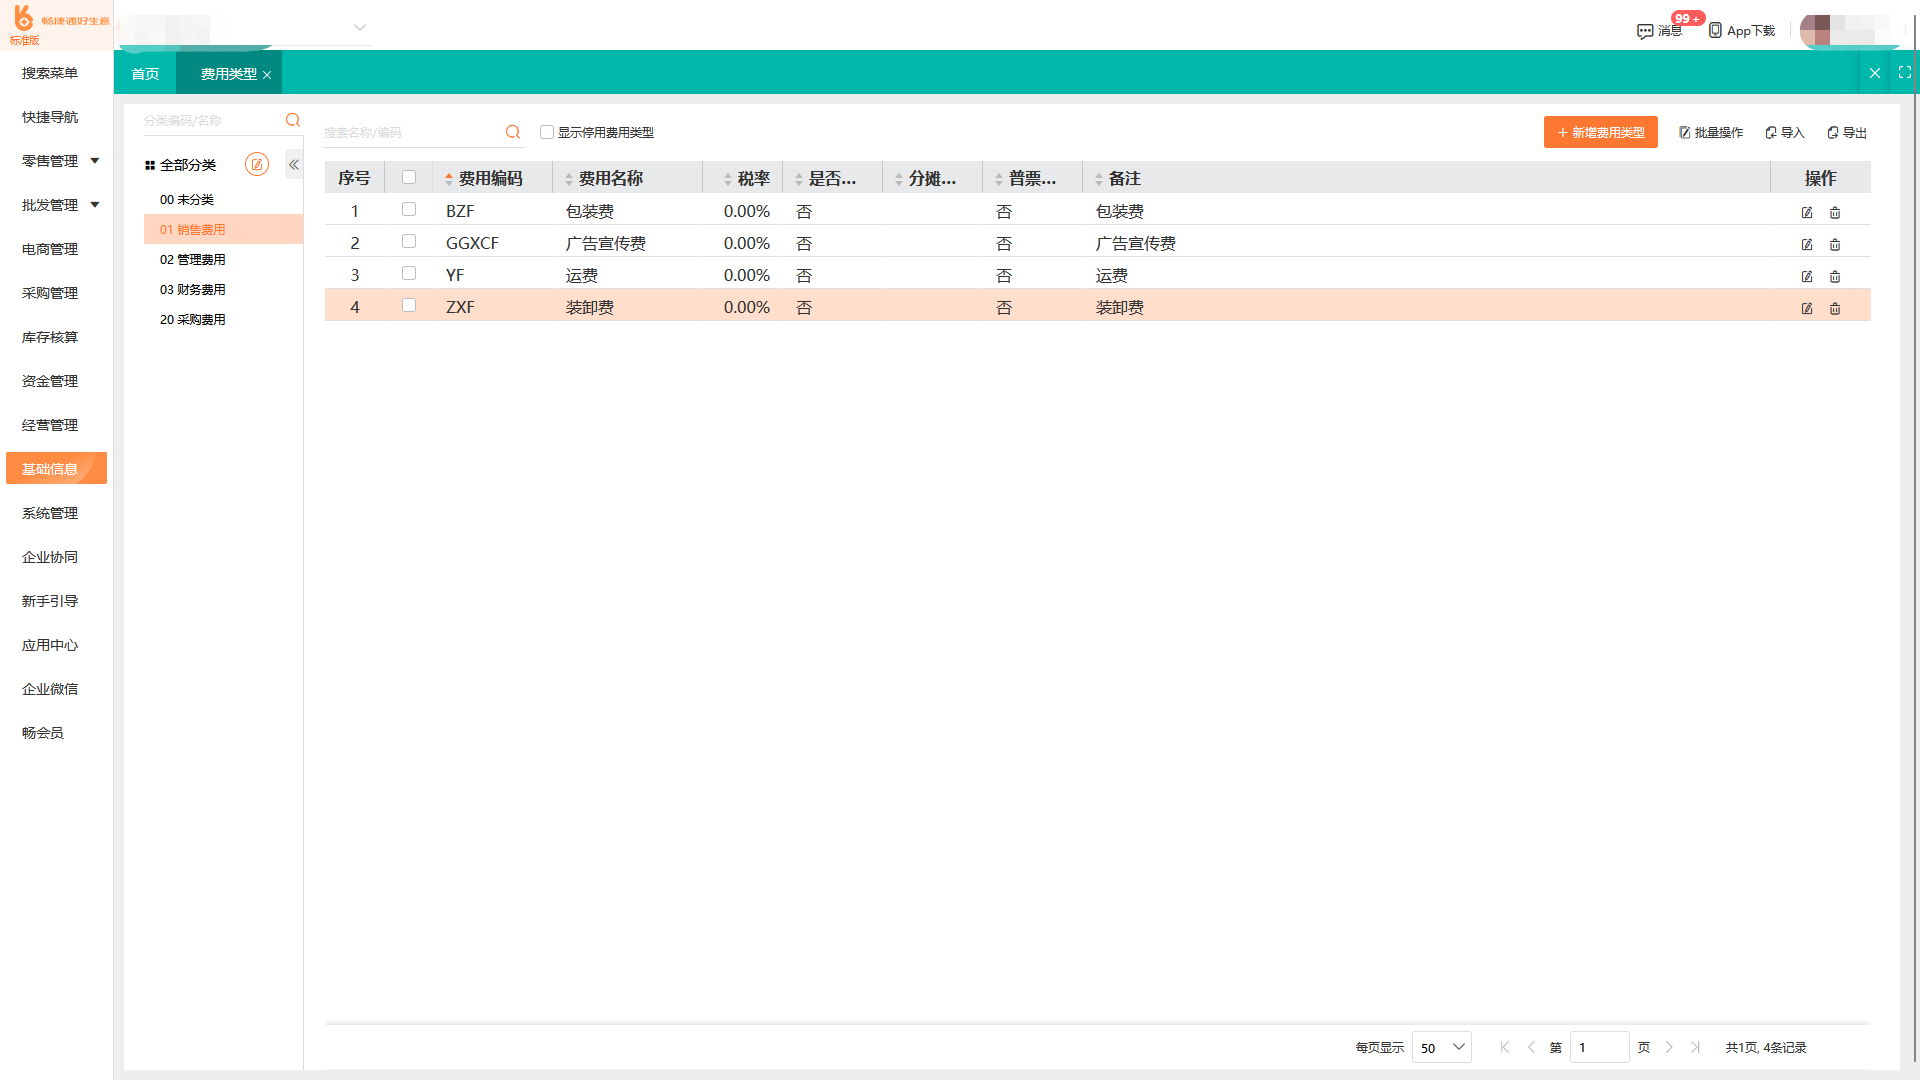Select checkbox for YF row
1920x1080 pixels.
409,274
